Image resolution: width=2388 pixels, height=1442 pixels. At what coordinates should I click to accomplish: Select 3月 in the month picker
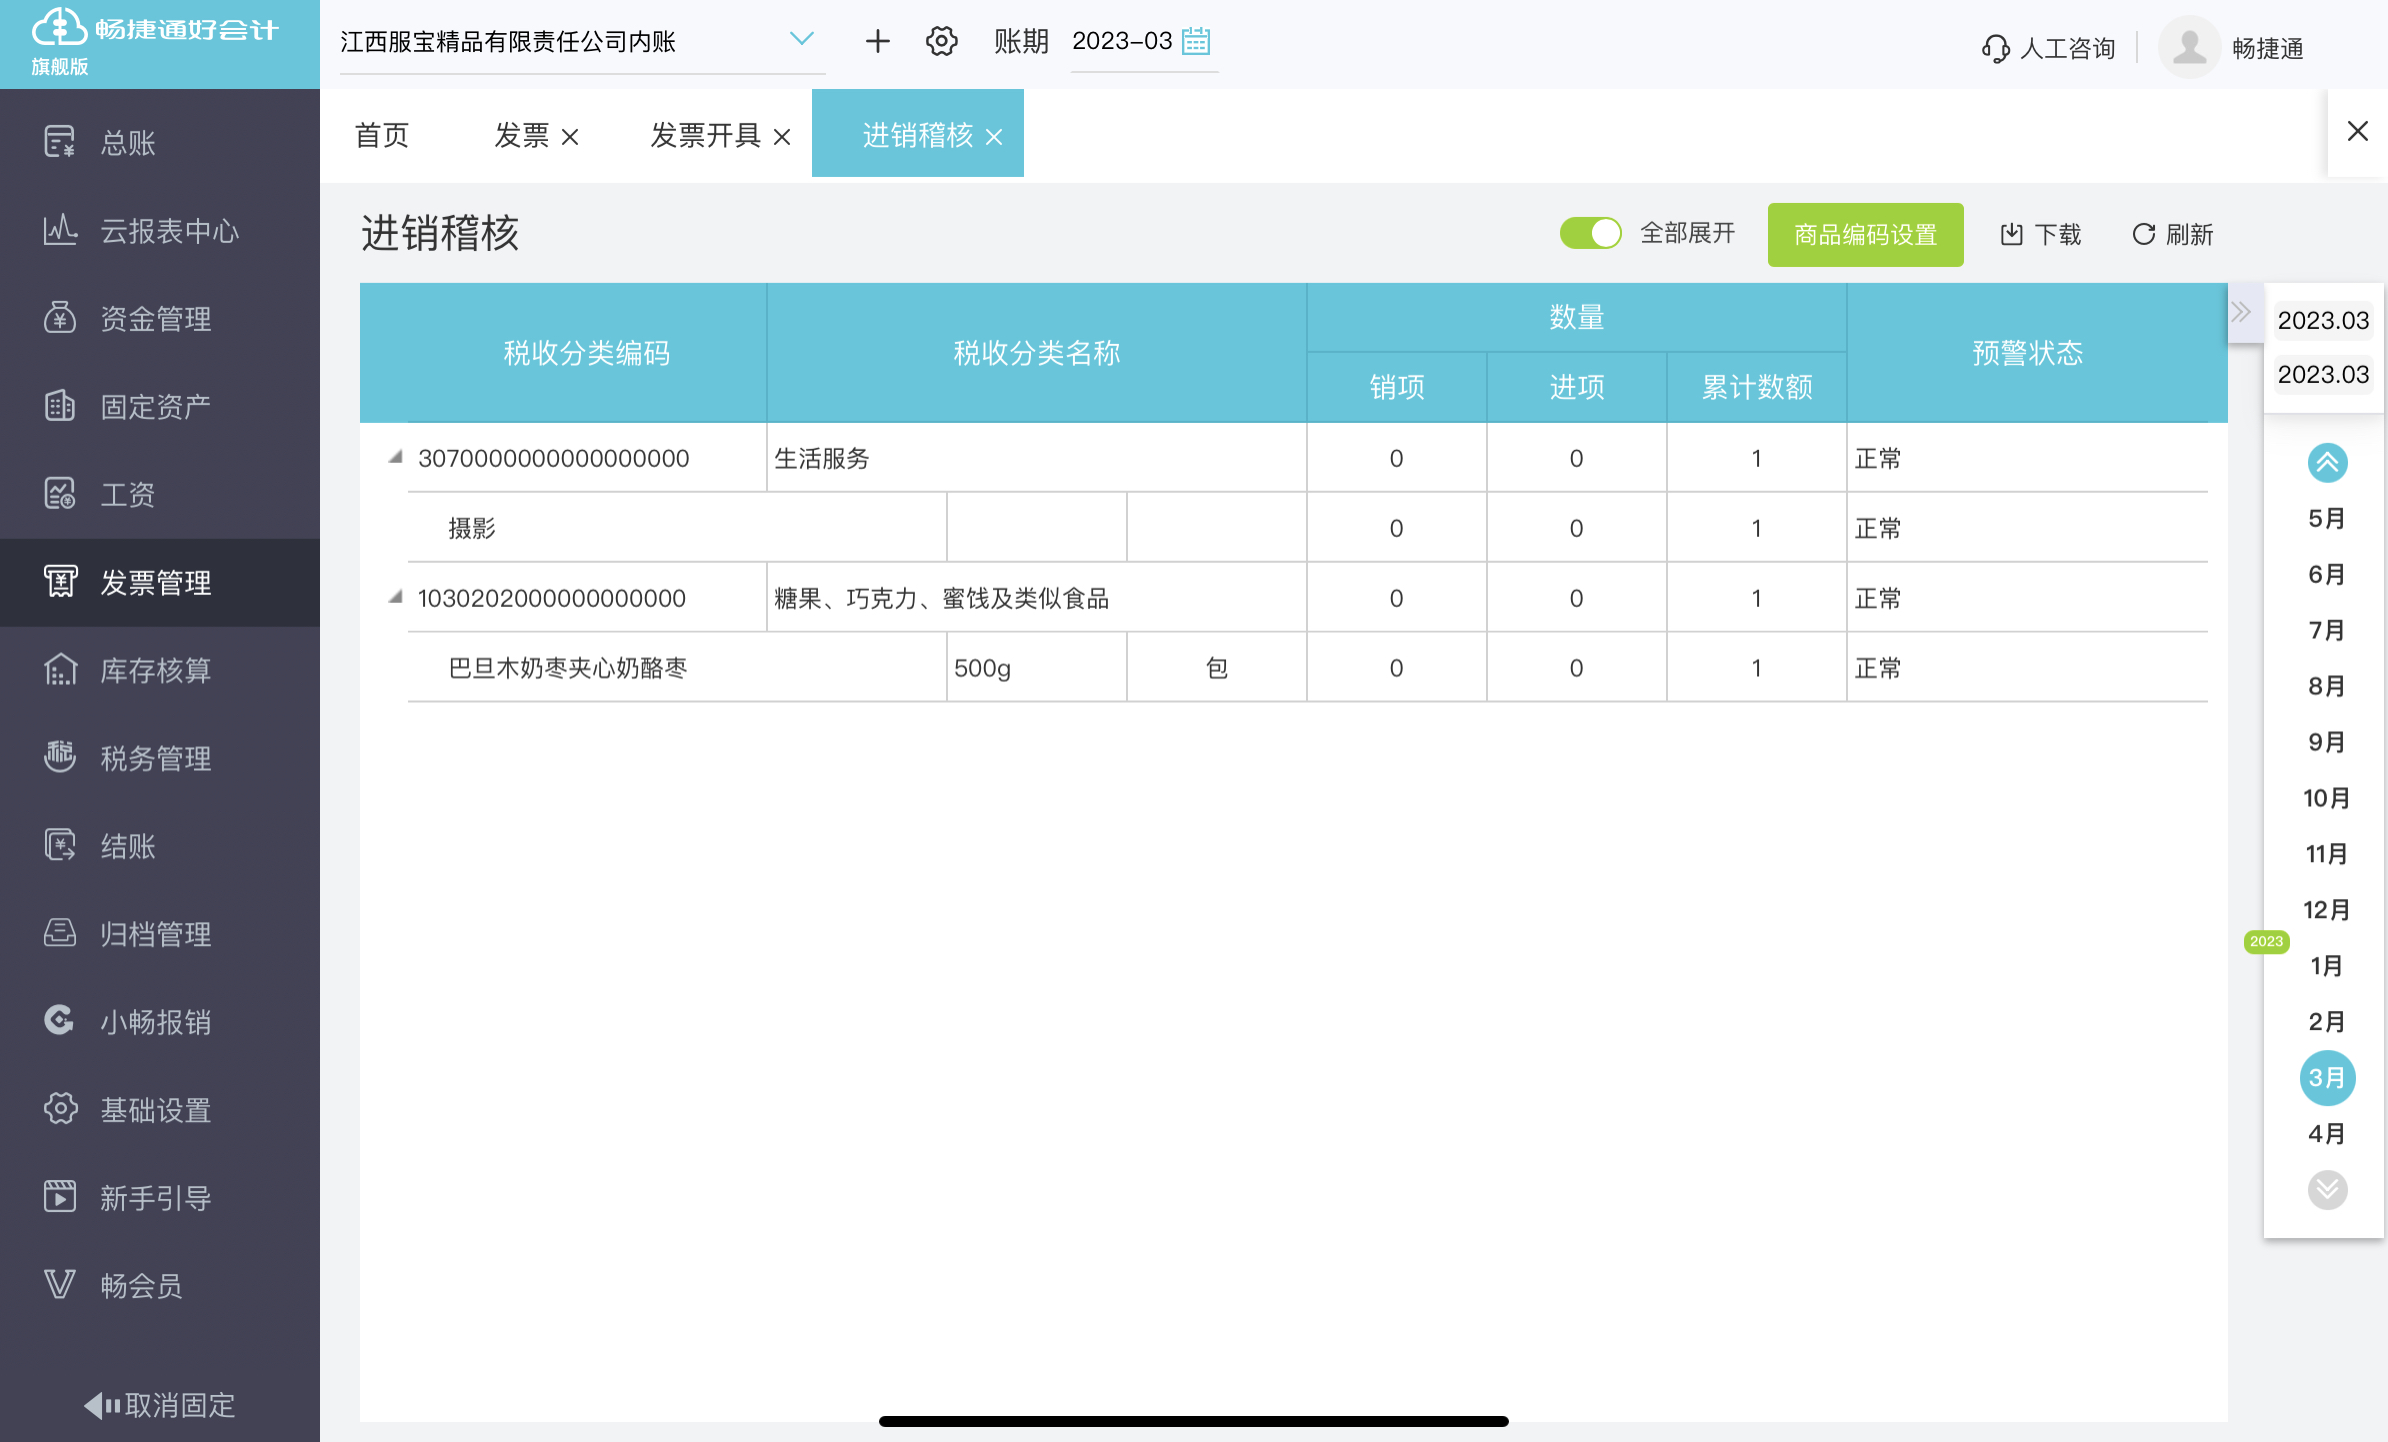tap(2323, 1075)
